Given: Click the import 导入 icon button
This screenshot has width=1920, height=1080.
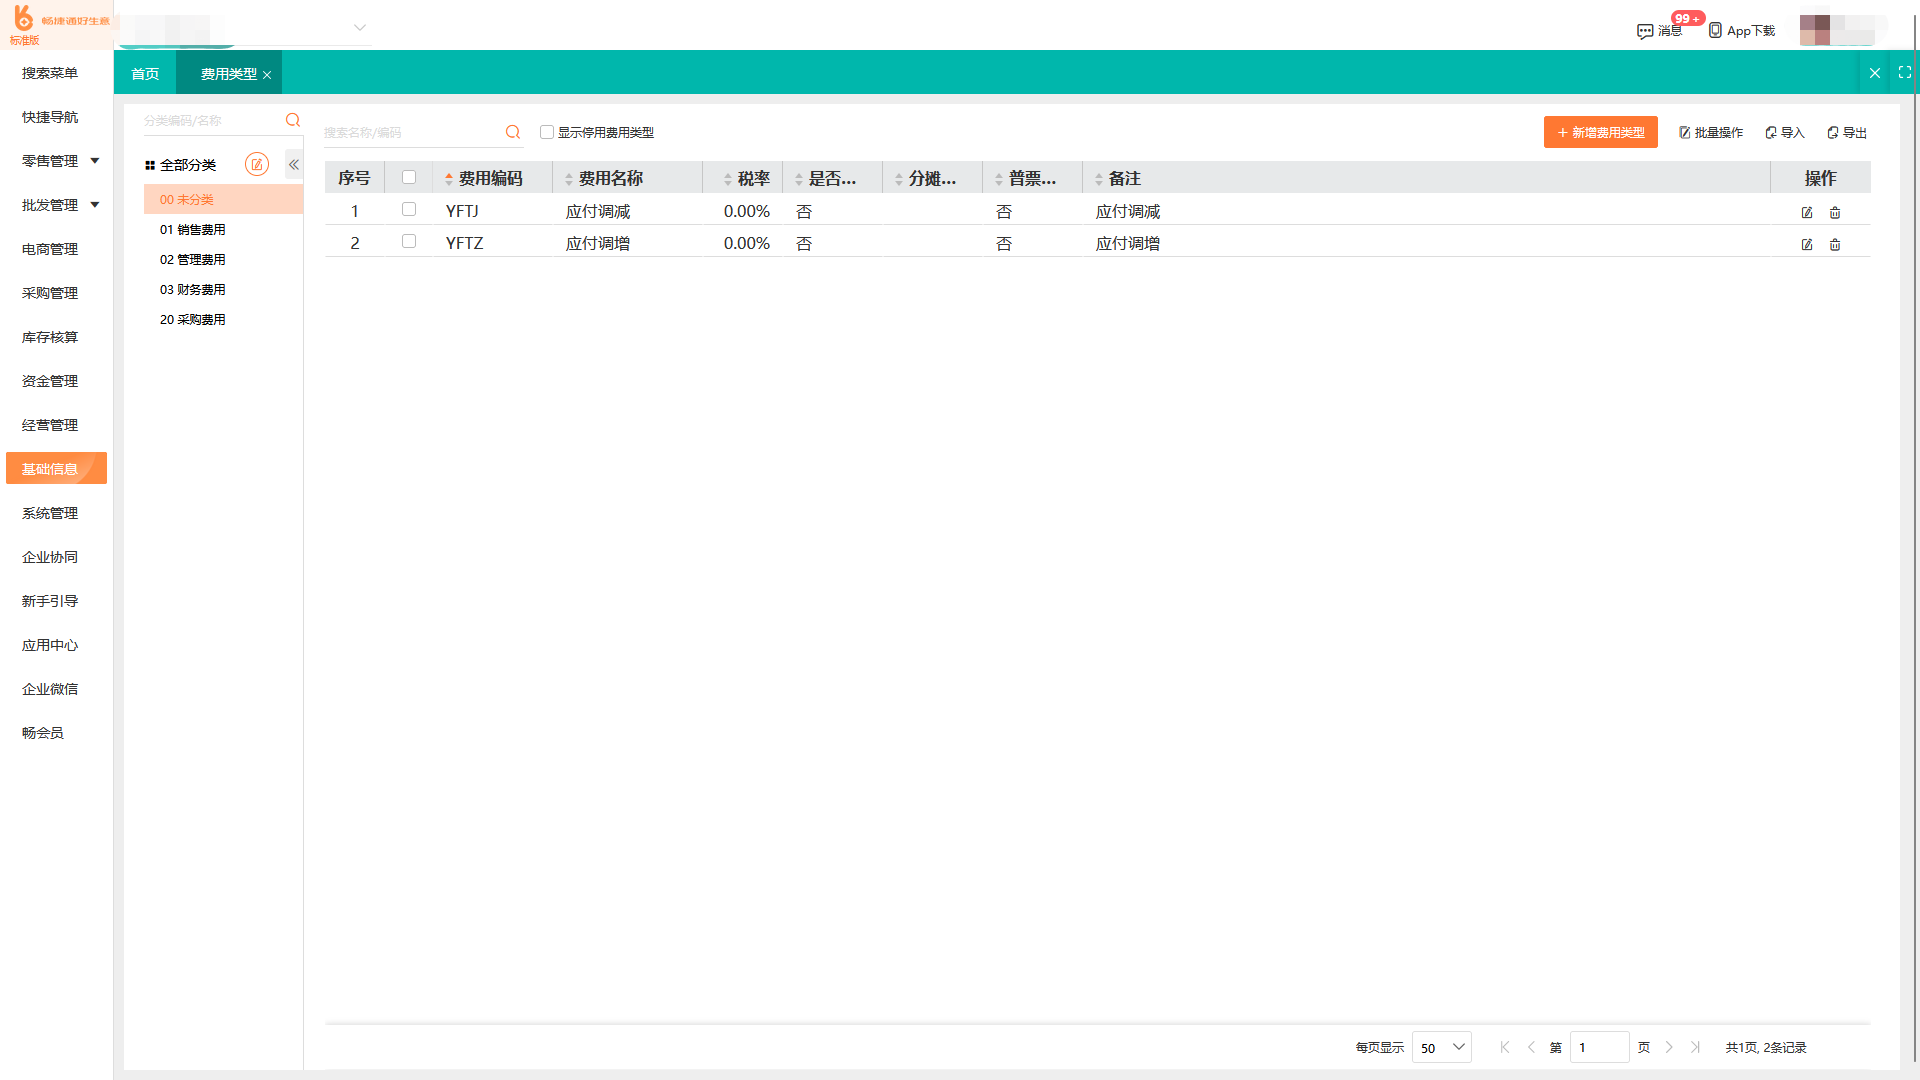Looking at the screenshot, I should click(x=1787, y=132).
